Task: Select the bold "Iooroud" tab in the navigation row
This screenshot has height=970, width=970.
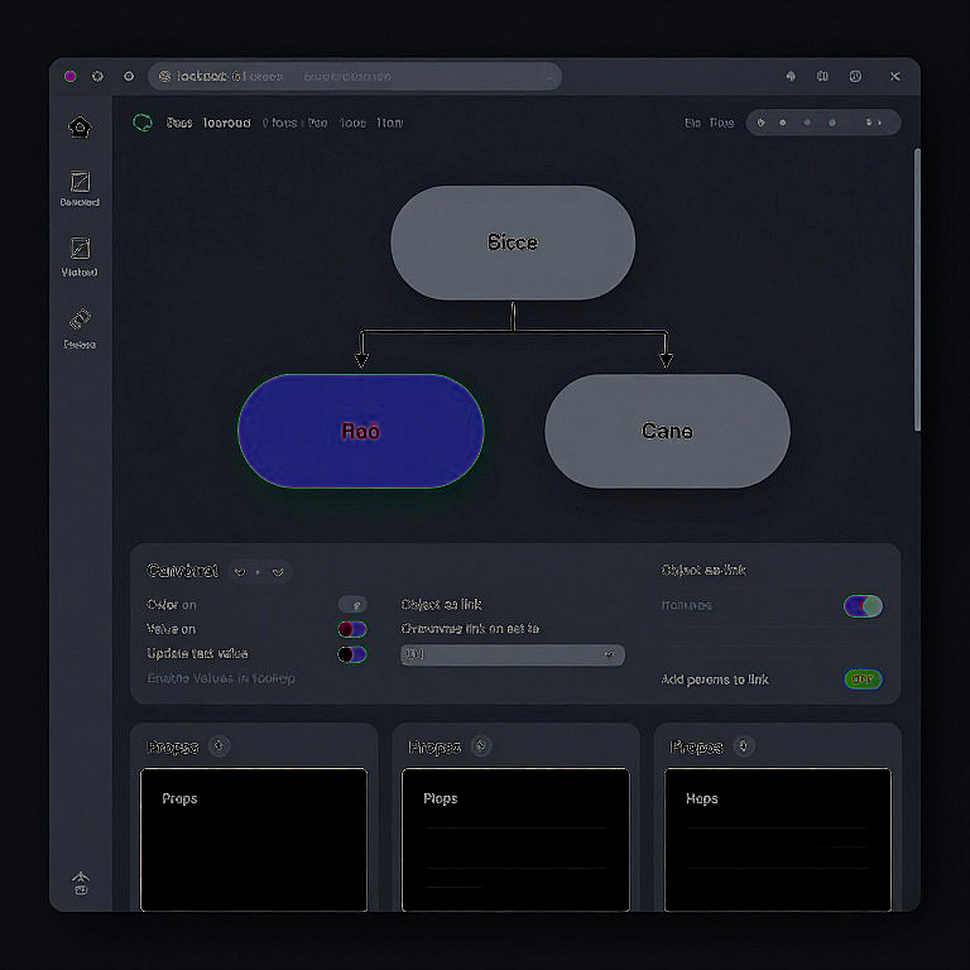Action: (x=226, y=122)
